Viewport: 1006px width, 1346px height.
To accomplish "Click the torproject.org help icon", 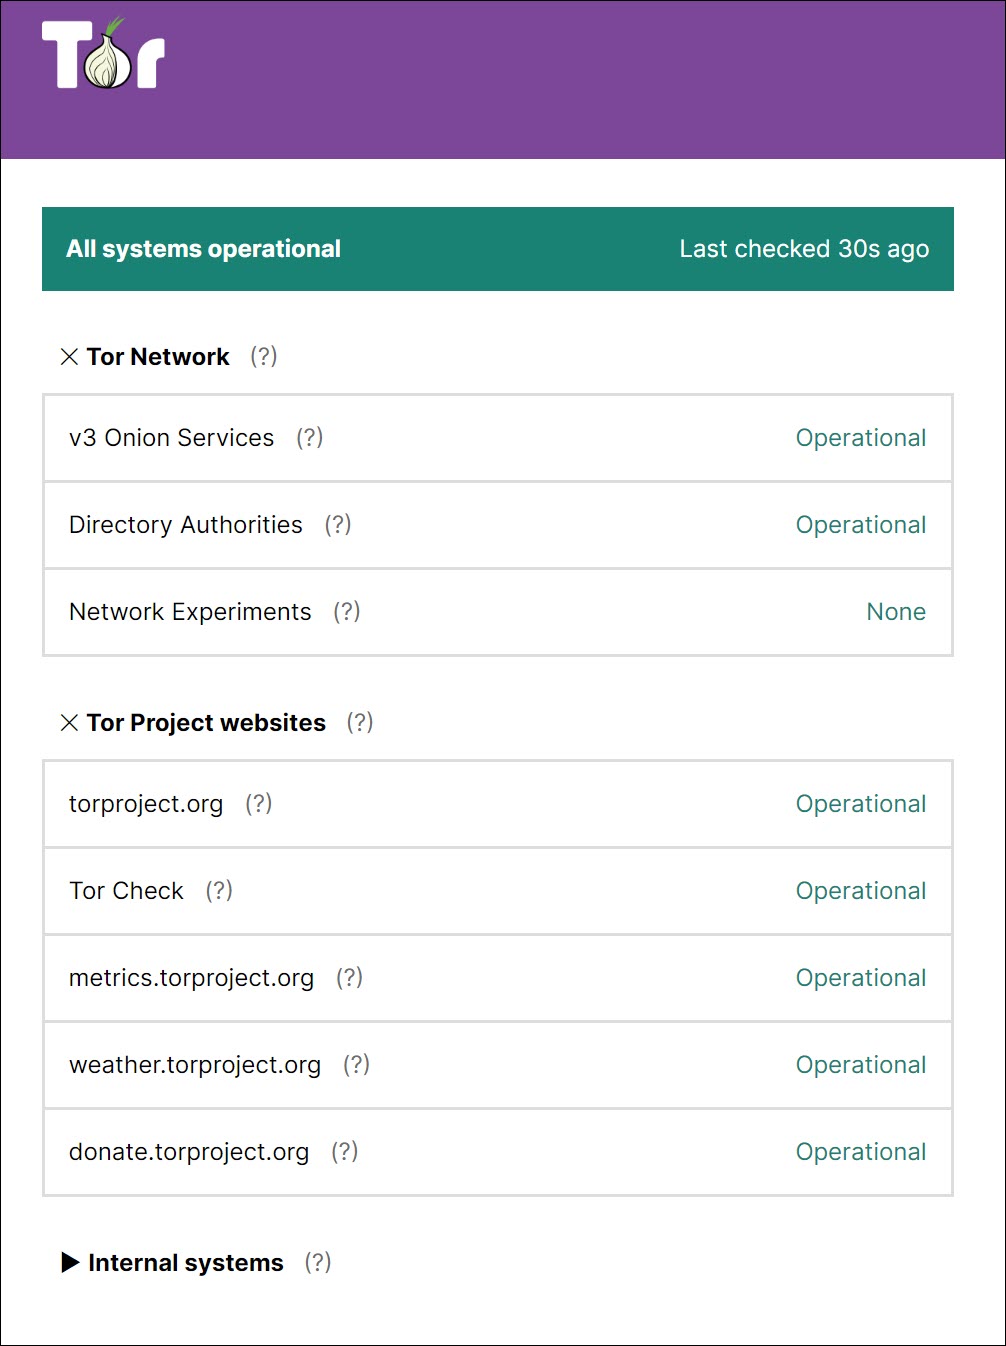I will 258,804.
